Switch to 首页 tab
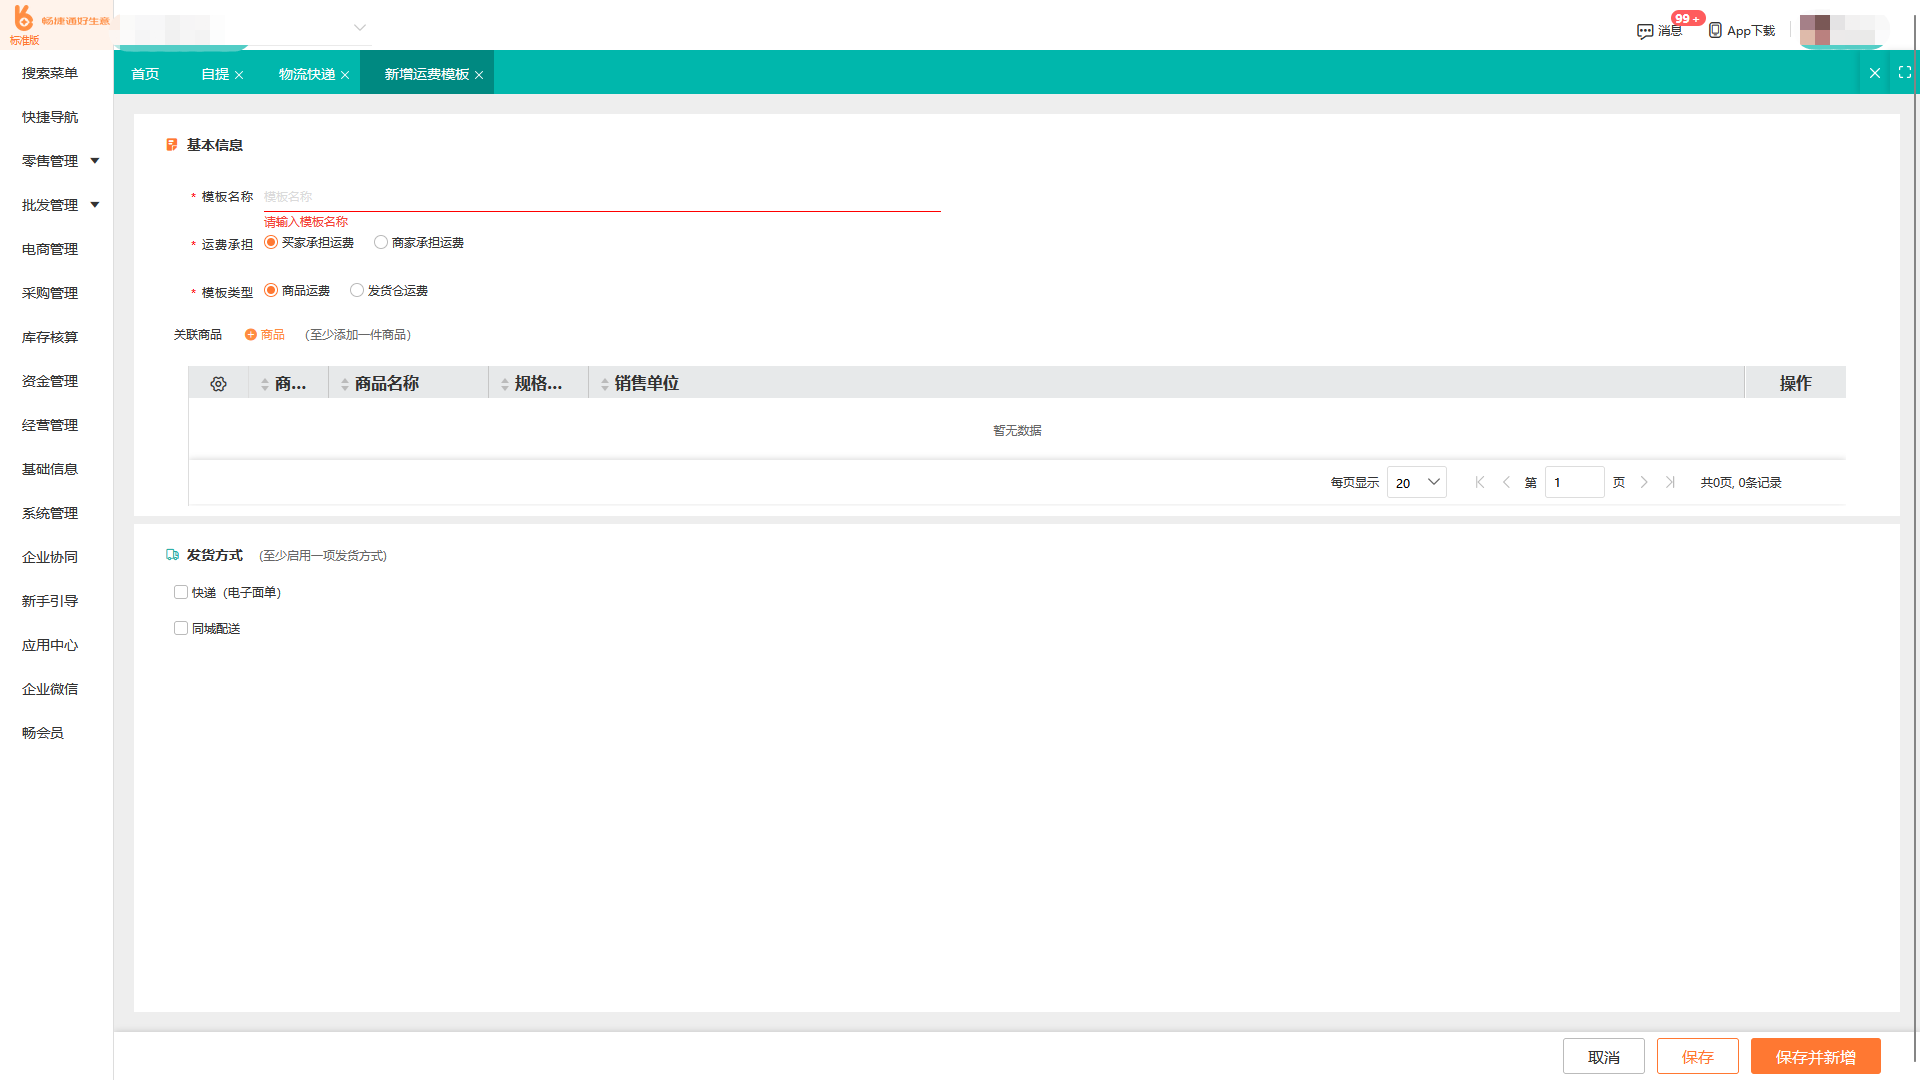This screenshot has width=1920, height=1080. point(144,73)
